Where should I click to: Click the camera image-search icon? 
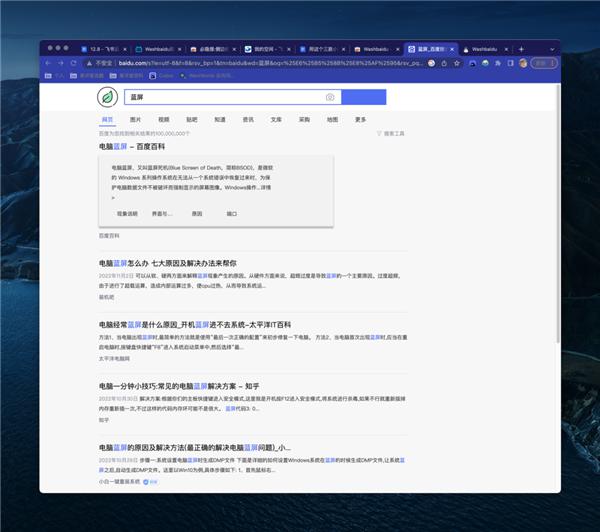coord(329,97)
